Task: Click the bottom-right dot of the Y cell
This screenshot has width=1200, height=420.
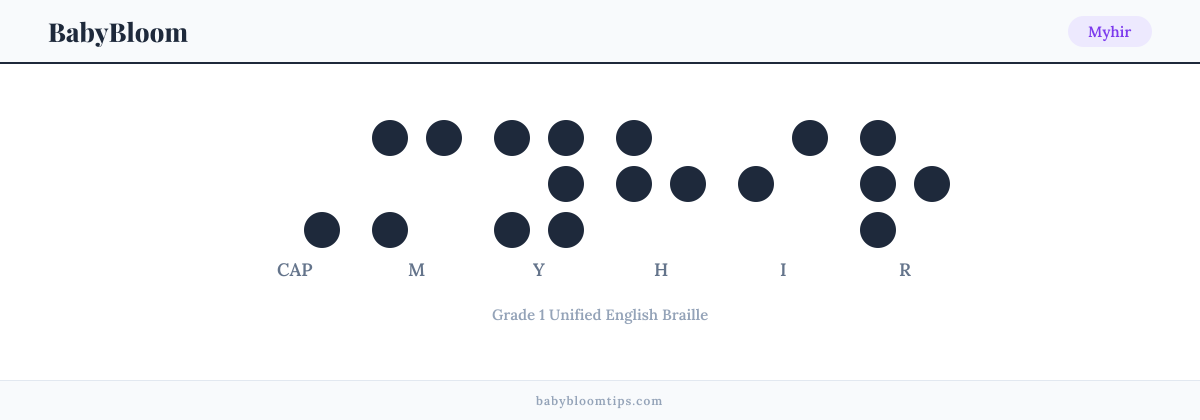Action: click(566, 230)
